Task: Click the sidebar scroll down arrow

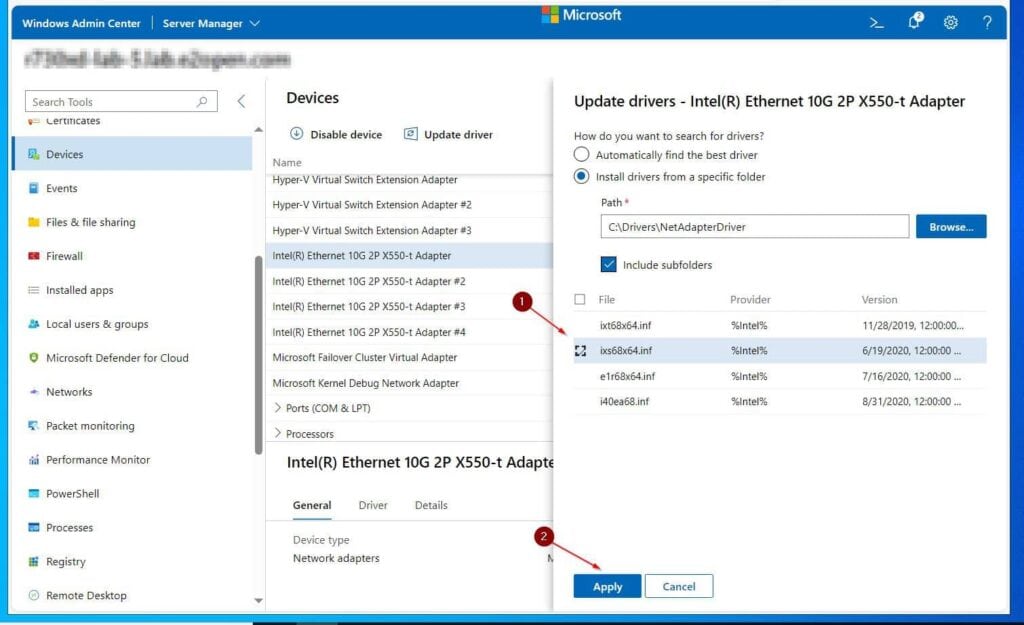Action: tap(259, 600)
